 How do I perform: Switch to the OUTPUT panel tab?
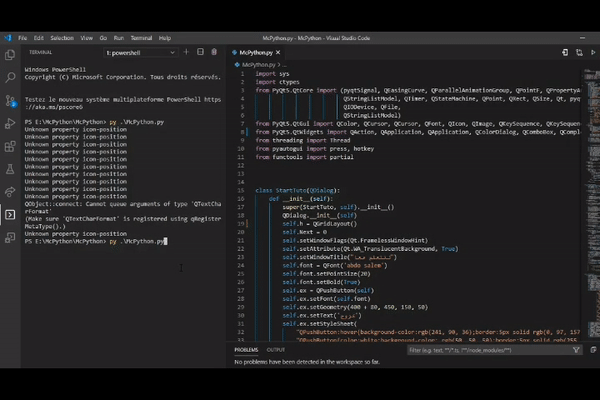point(276,349)
